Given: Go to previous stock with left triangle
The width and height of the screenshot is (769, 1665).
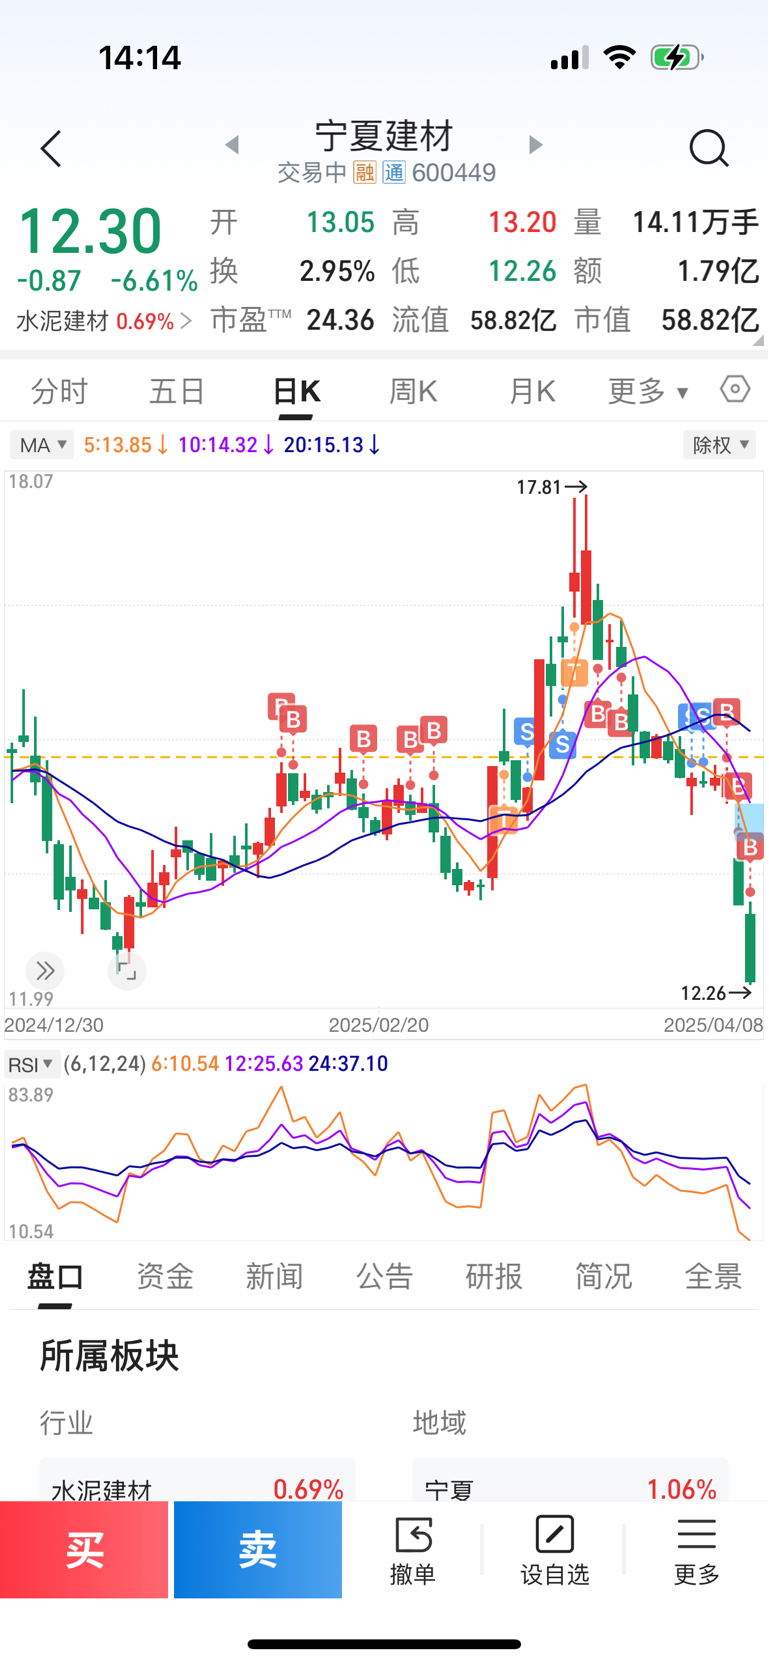Looking at the screenshot, I should pyautogui.click(x=232, y=145).
